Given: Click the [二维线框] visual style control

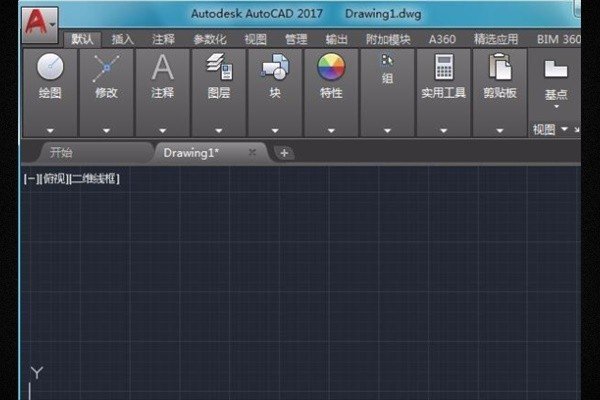Looking at the screenshot, I should click(93, 180).
